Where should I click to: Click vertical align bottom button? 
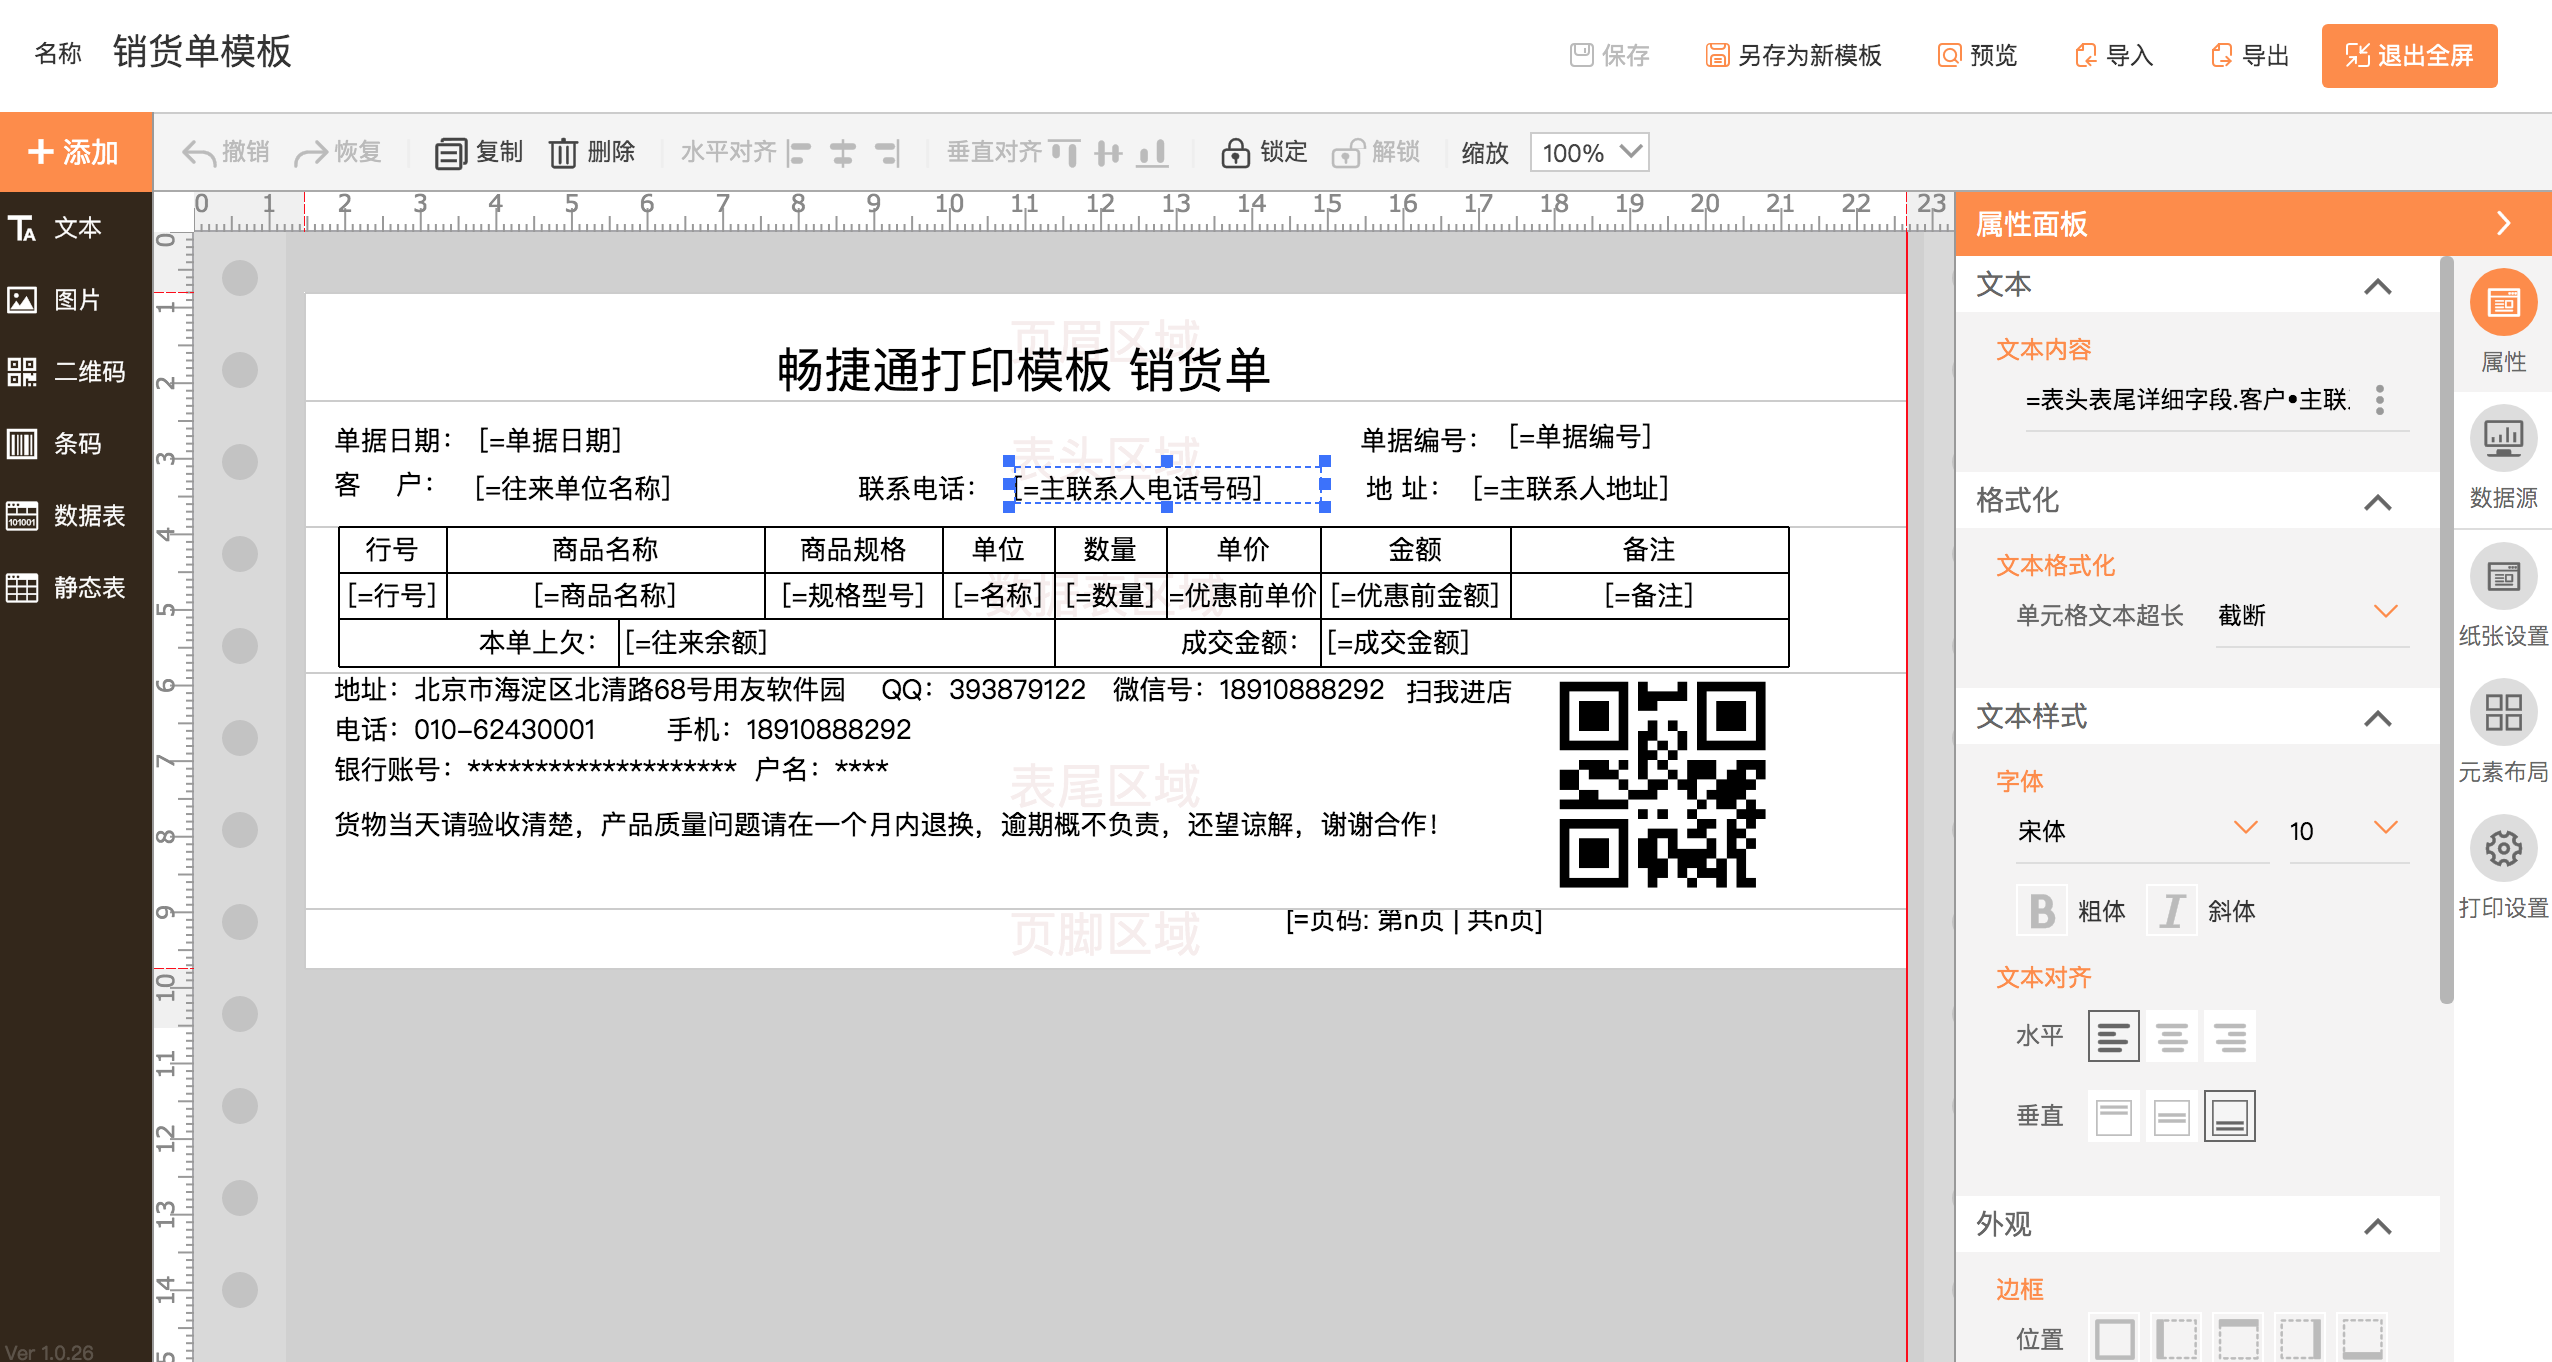pyautogui.click(x=2231, y=1117)
